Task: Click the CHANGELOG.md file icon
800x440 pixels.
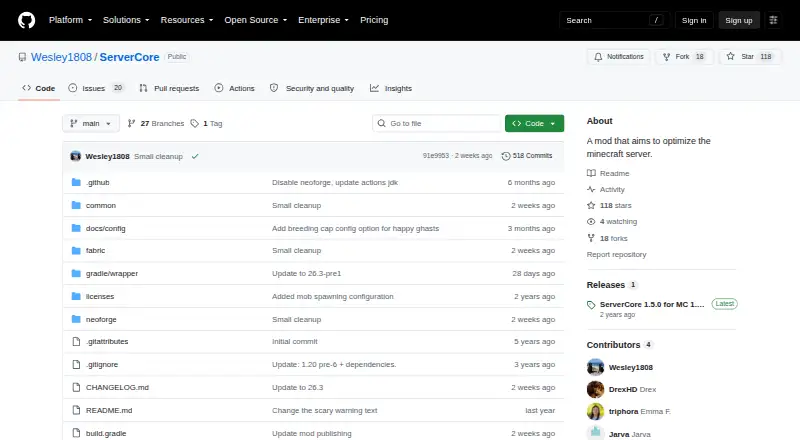Action: [76, 387]
